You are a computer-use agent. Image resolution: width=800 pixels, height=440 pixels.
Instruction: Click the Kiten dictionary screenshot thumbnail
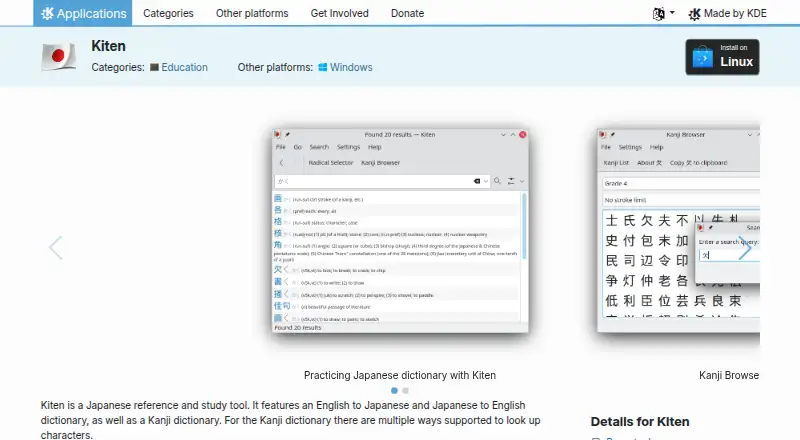[x=400, y=231]
